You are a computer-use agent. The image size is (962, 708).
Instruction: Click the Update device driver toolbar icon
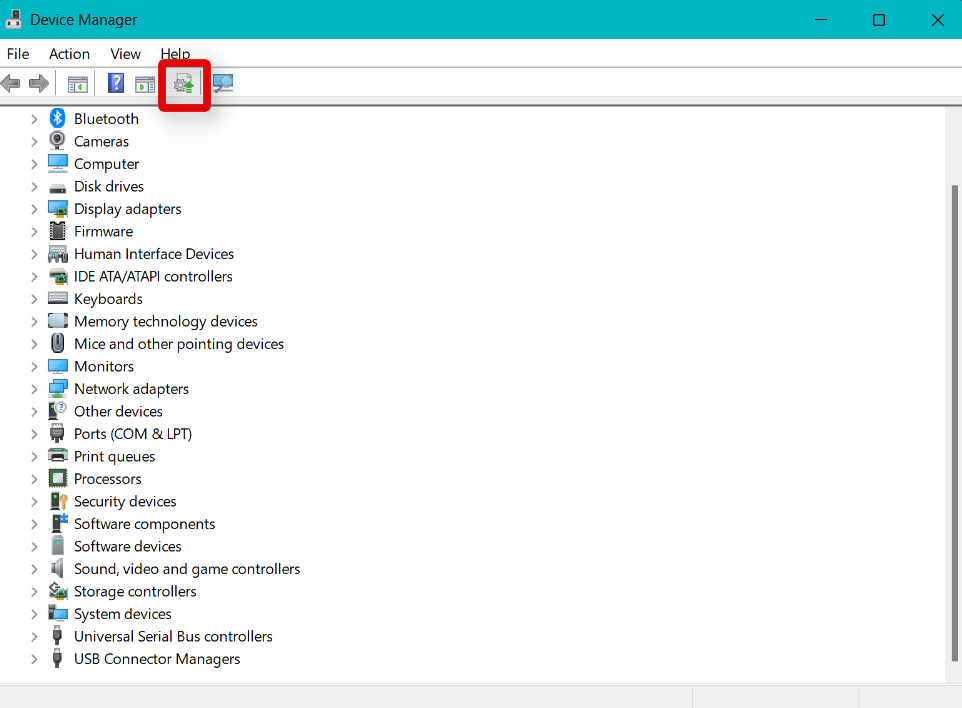point(183,84)
